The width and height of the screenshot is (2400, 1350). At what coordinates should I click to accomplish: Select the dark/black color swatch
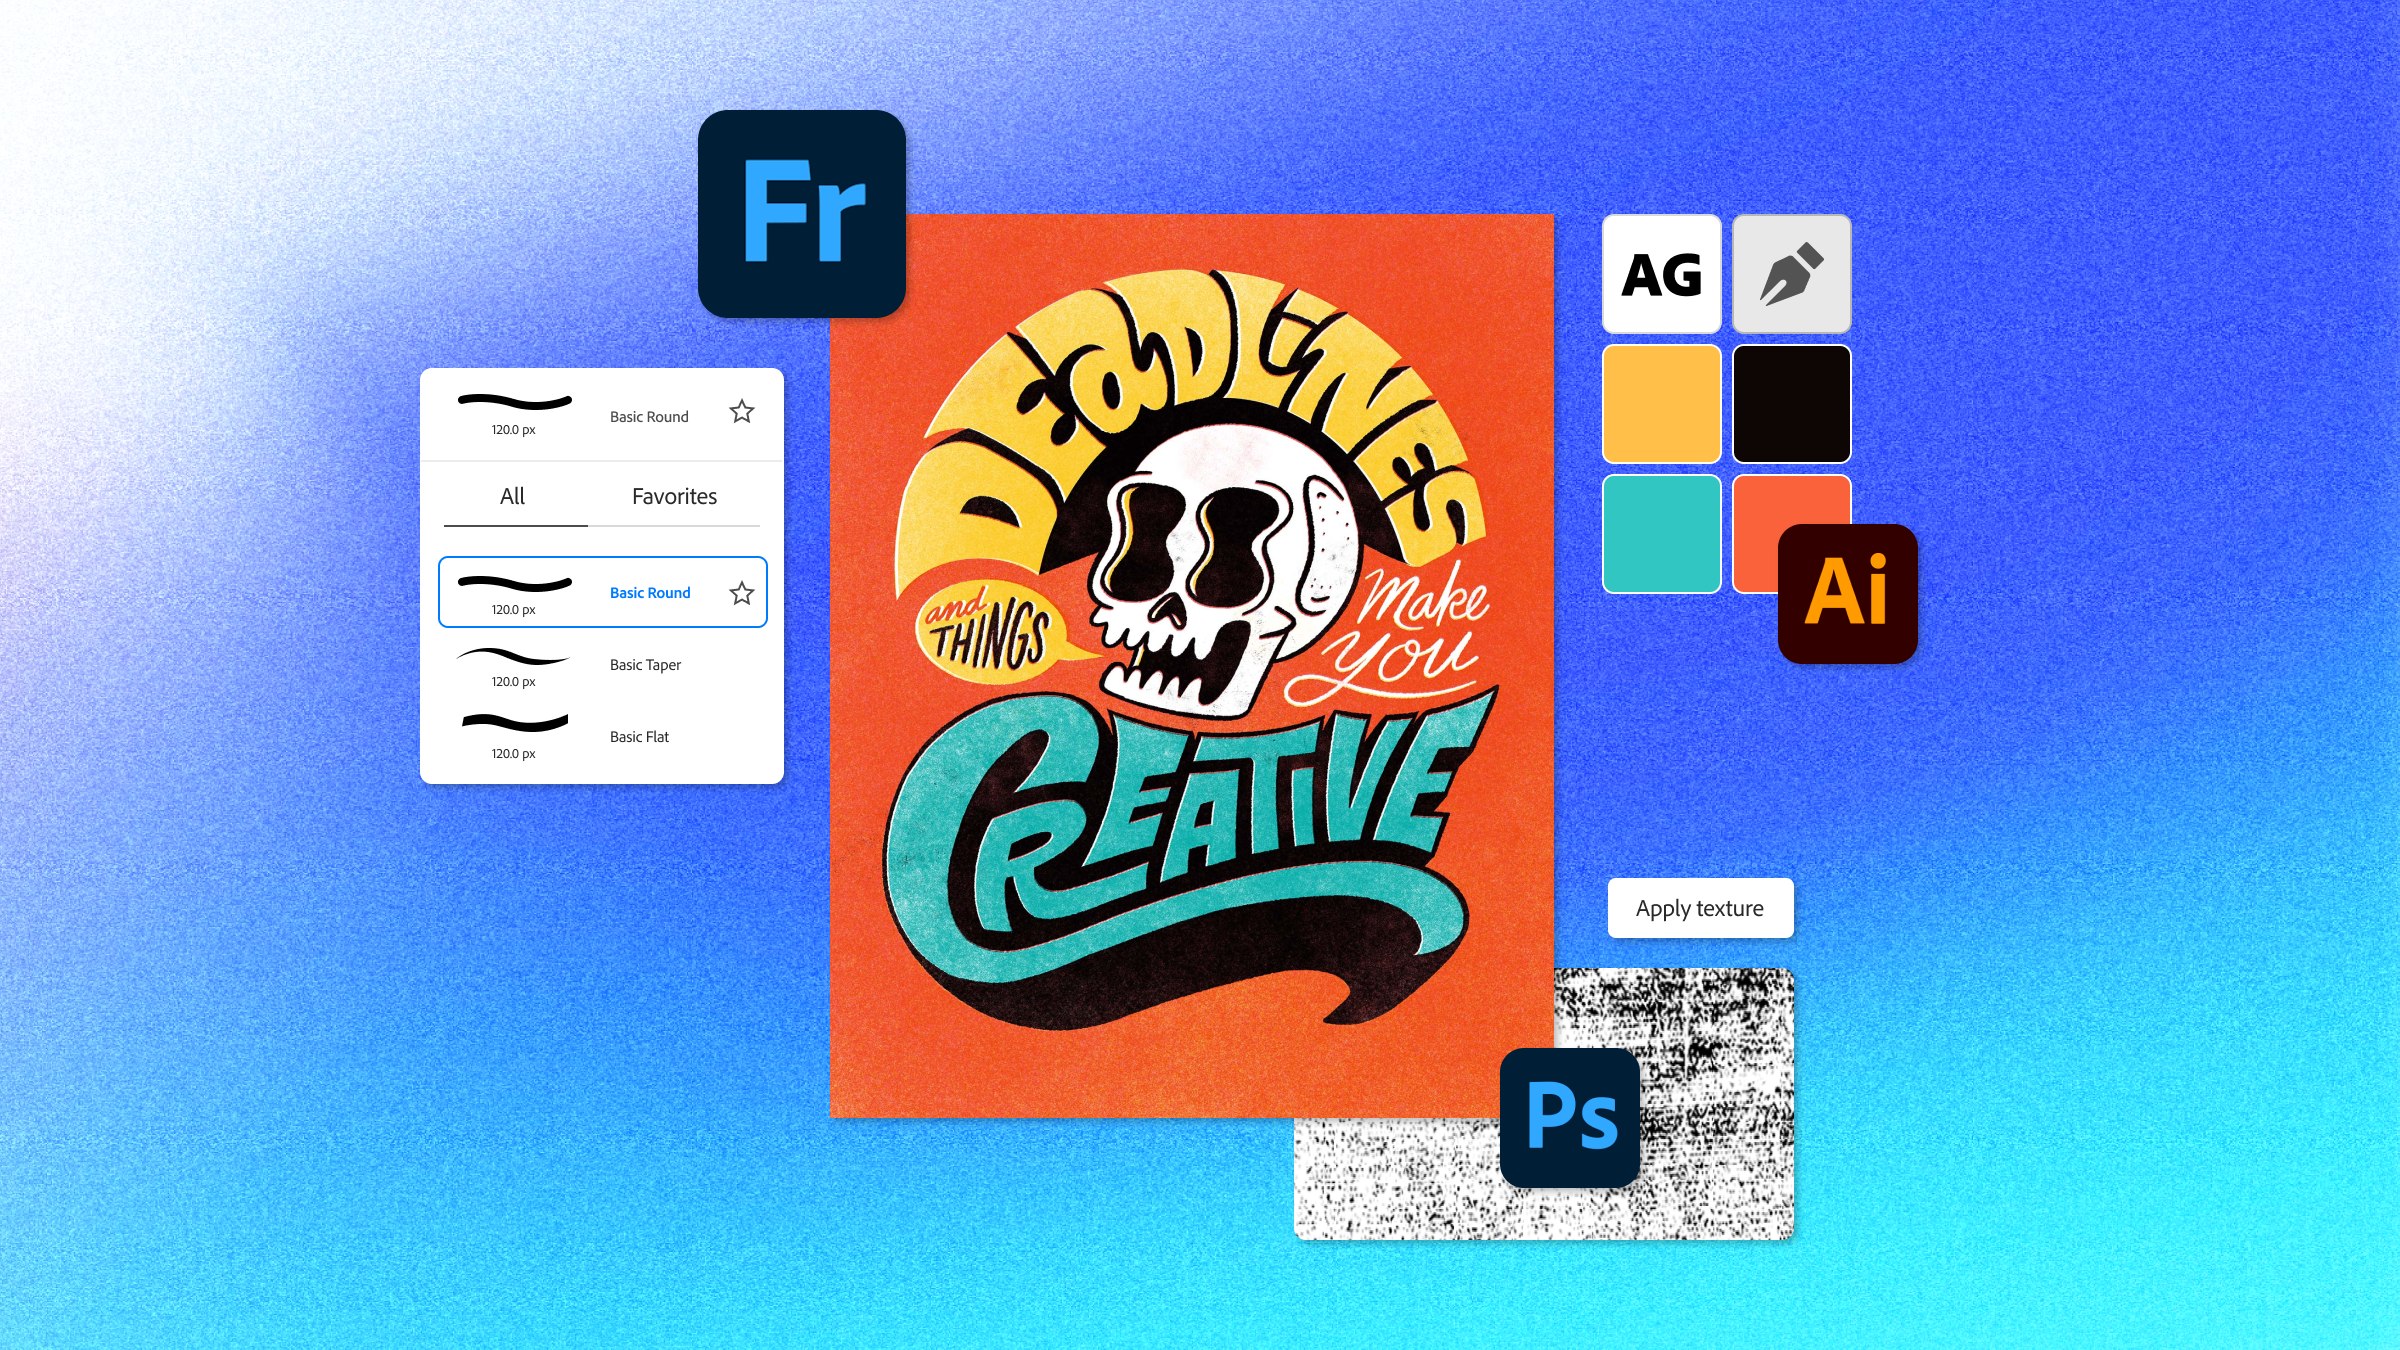tap(1792, 402)
